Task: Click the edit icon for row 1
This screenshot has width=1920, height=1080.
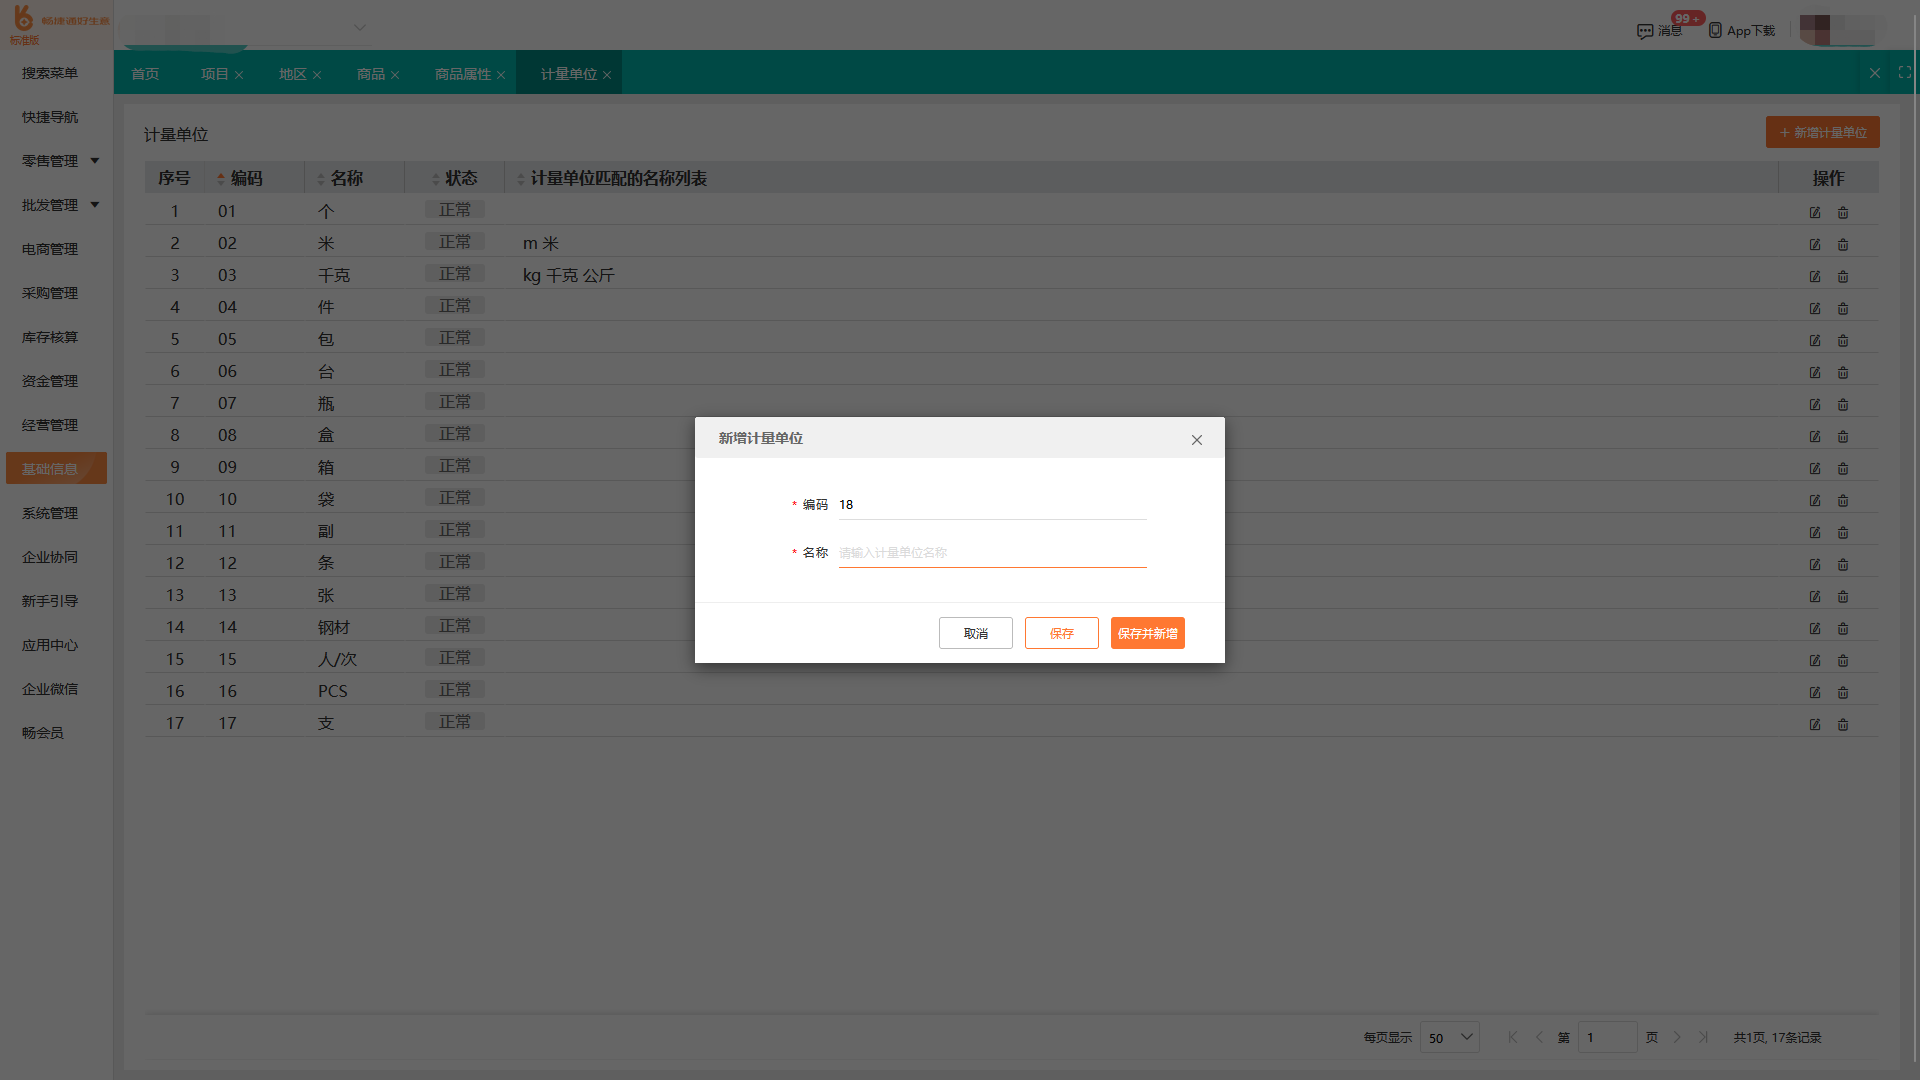Action: 1815,212
